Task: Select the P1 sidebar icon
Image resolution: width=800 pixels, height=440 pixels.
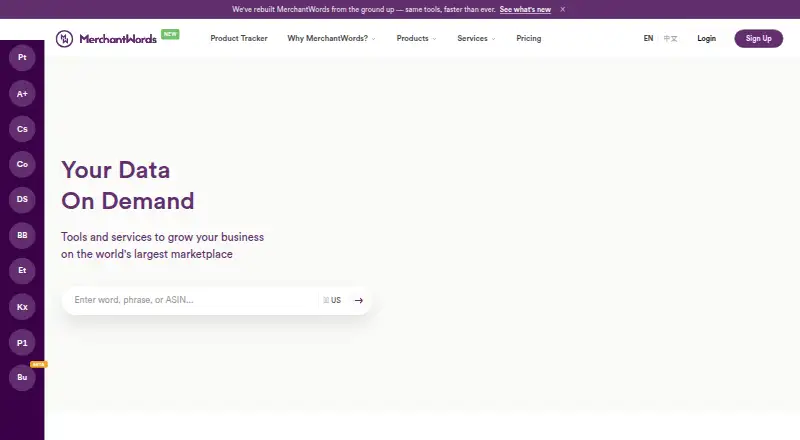Action: [x=22, y=343]
